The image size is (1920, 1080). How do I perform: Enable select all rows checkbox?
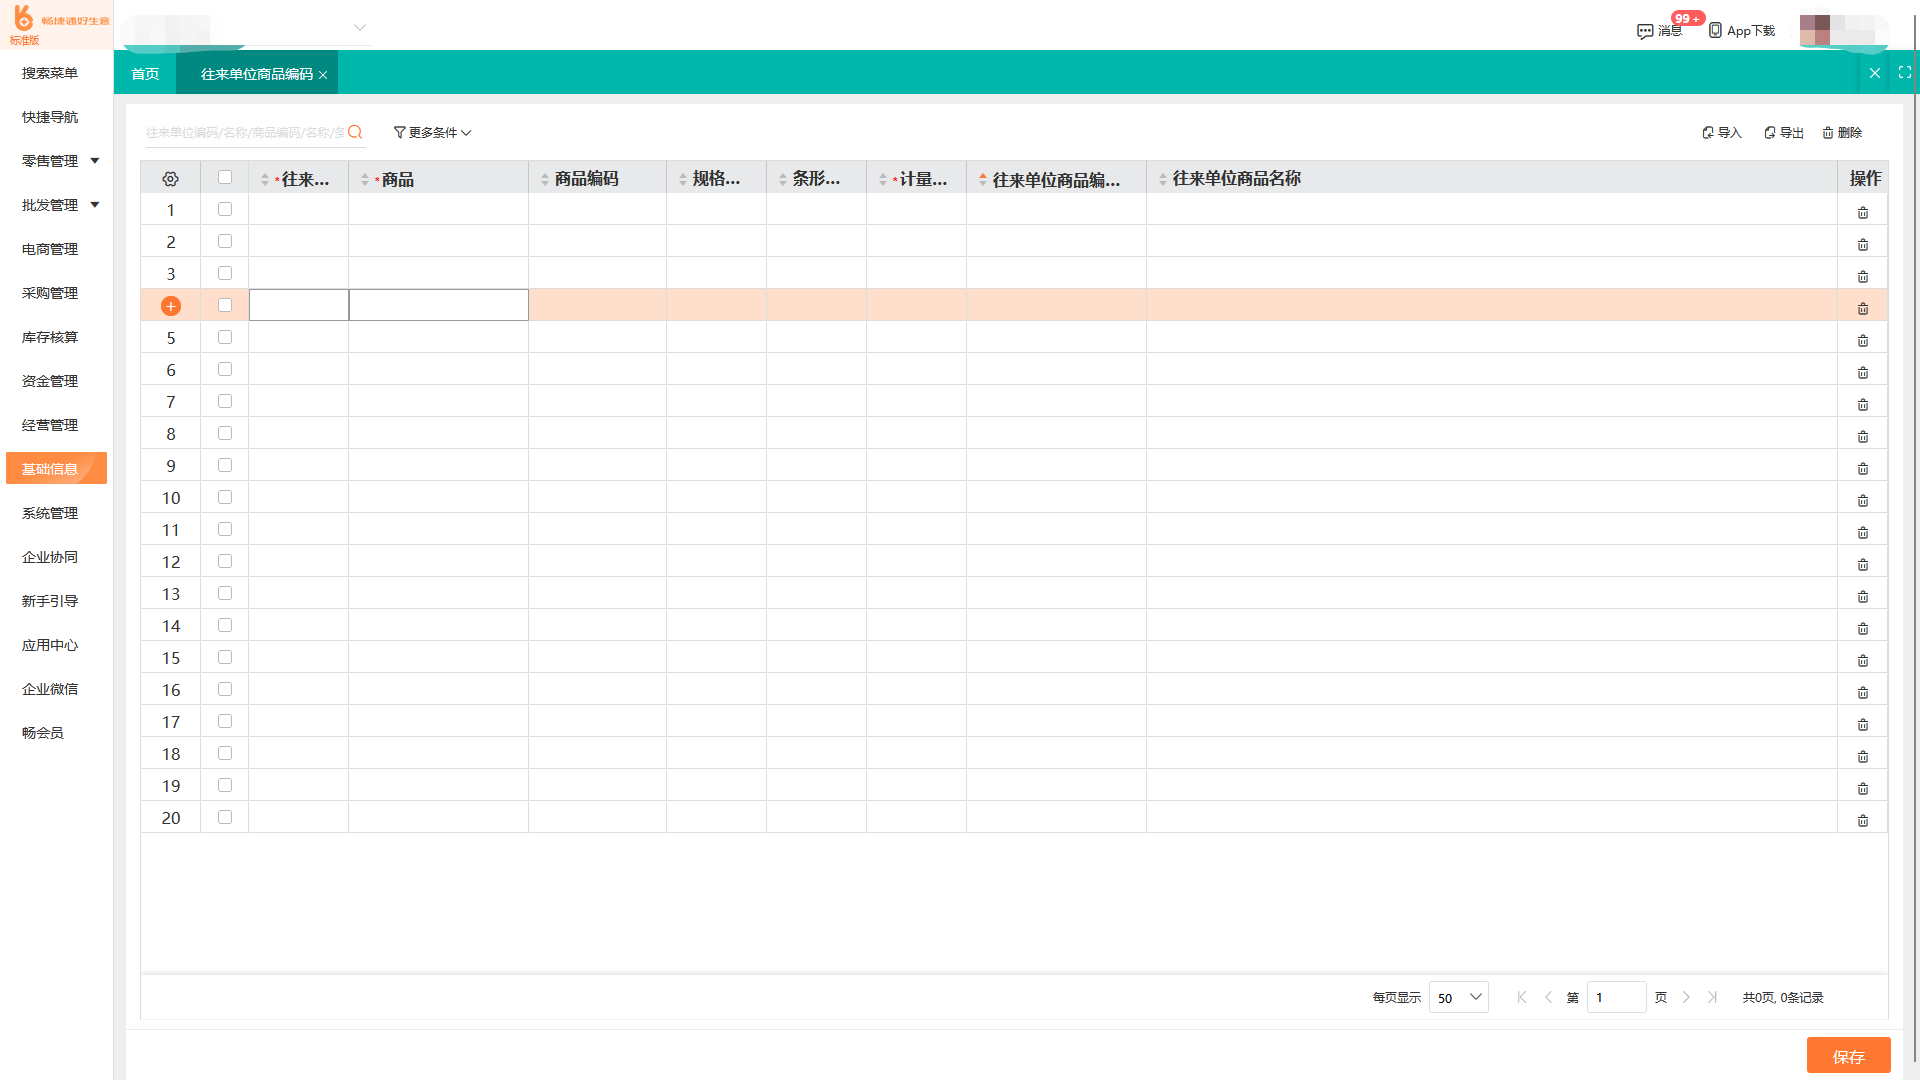tap(224, 177)
